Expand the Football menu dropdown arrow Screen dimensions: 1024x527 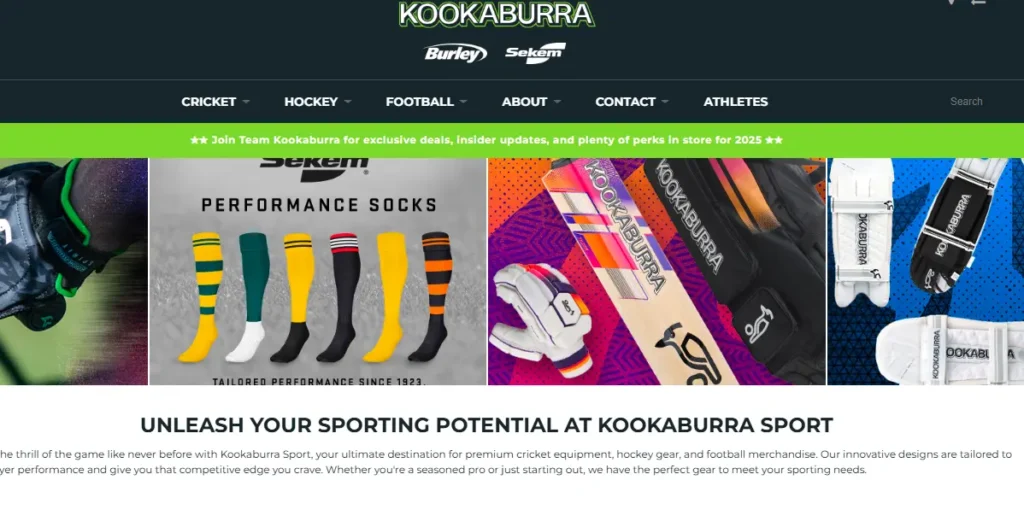463,102
